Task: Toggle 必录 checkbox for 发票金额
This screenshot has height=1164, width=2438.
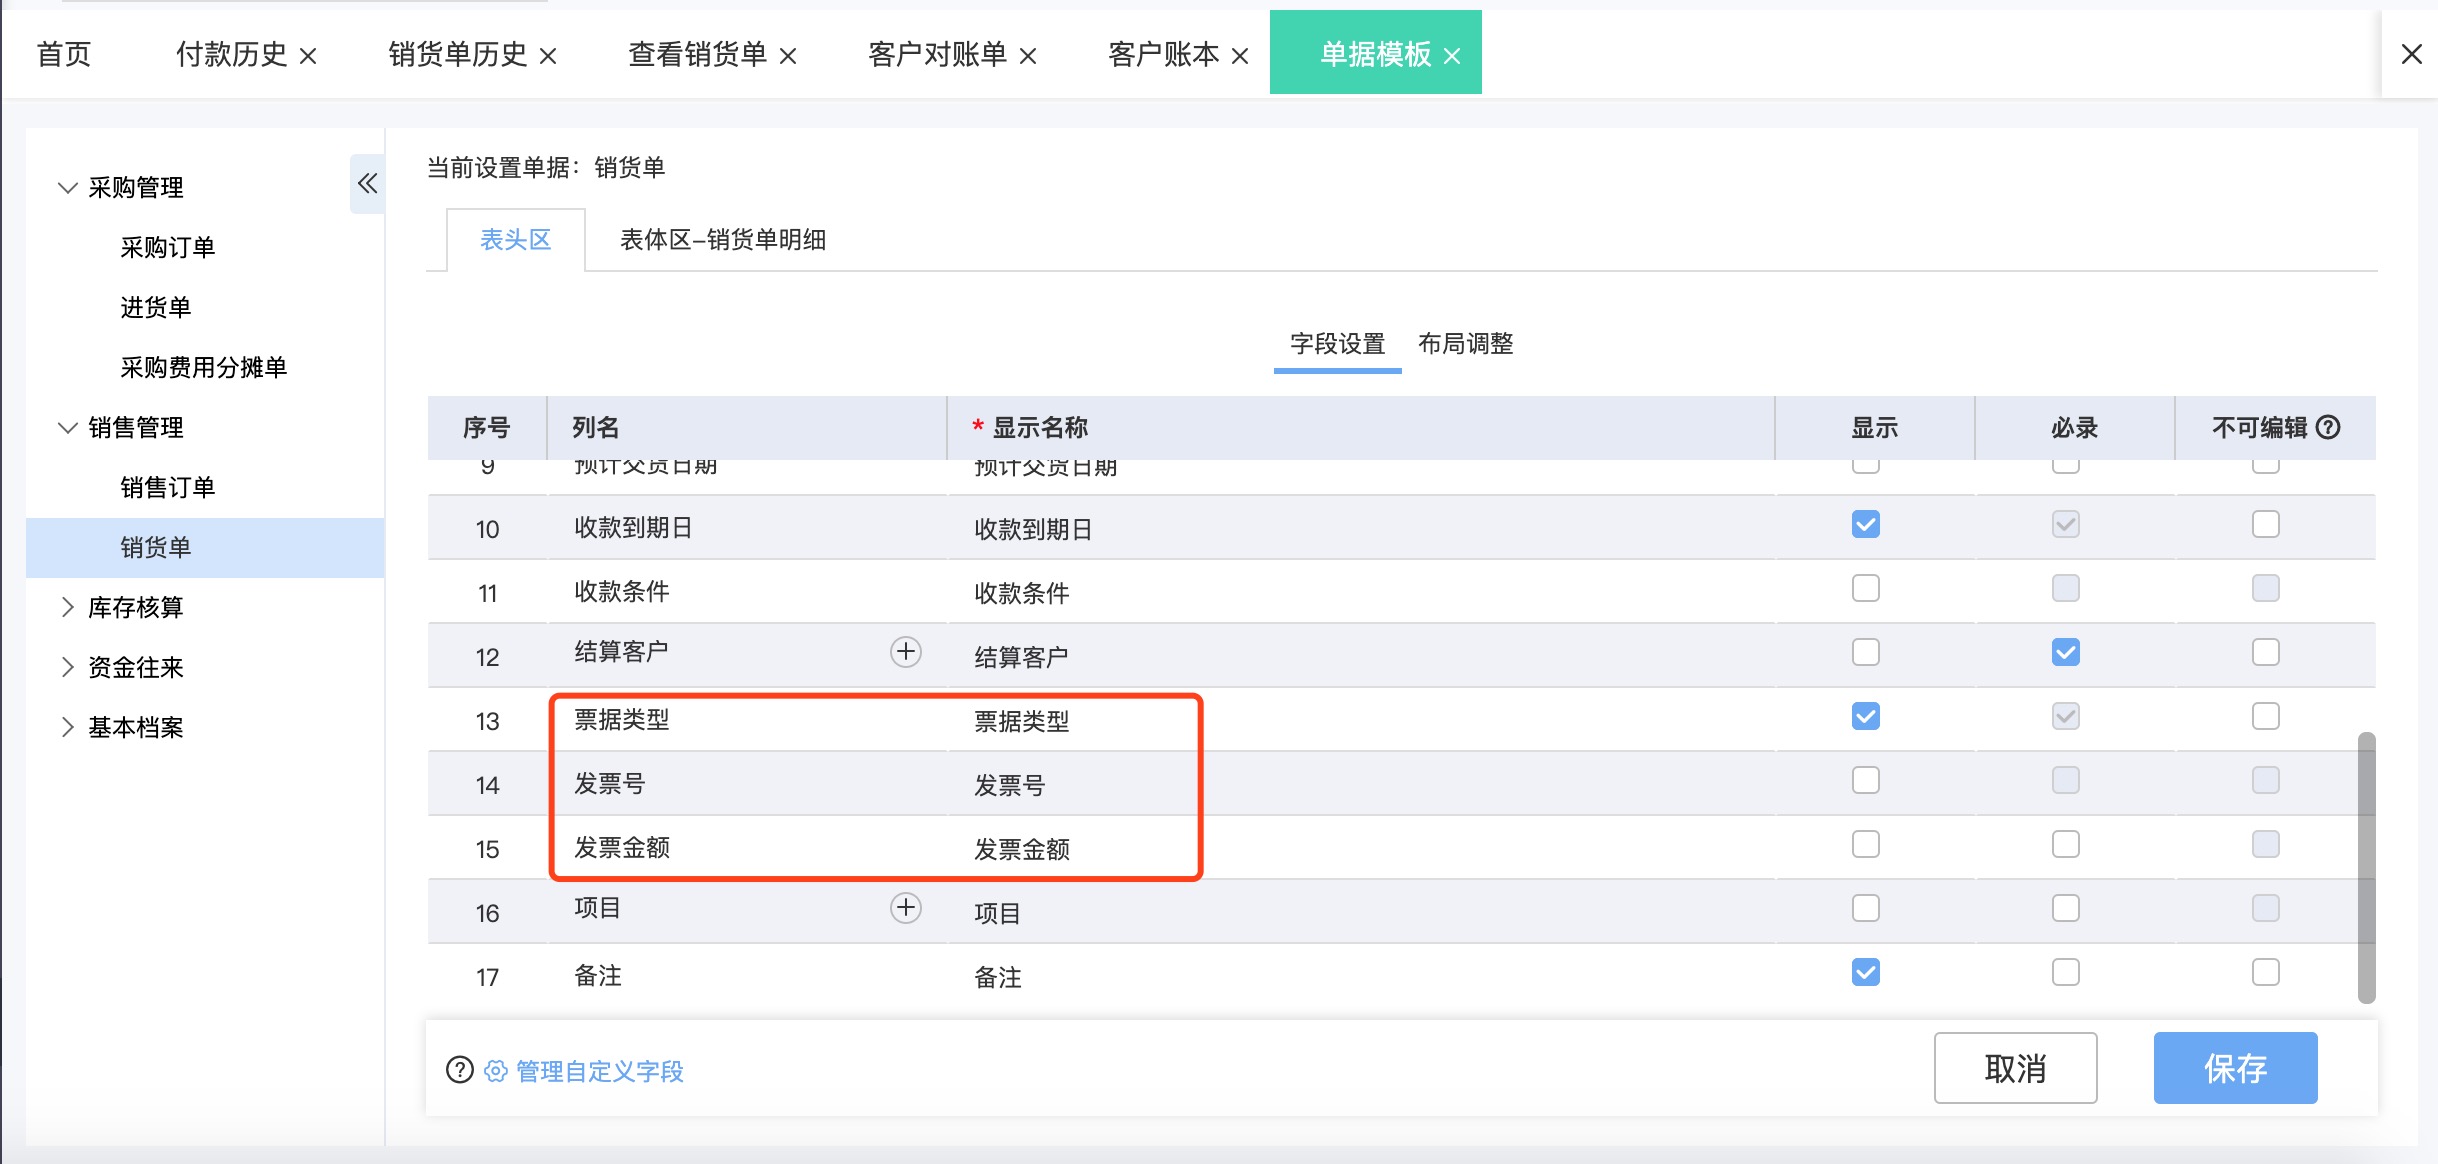Action: (x=2068, y=847)
